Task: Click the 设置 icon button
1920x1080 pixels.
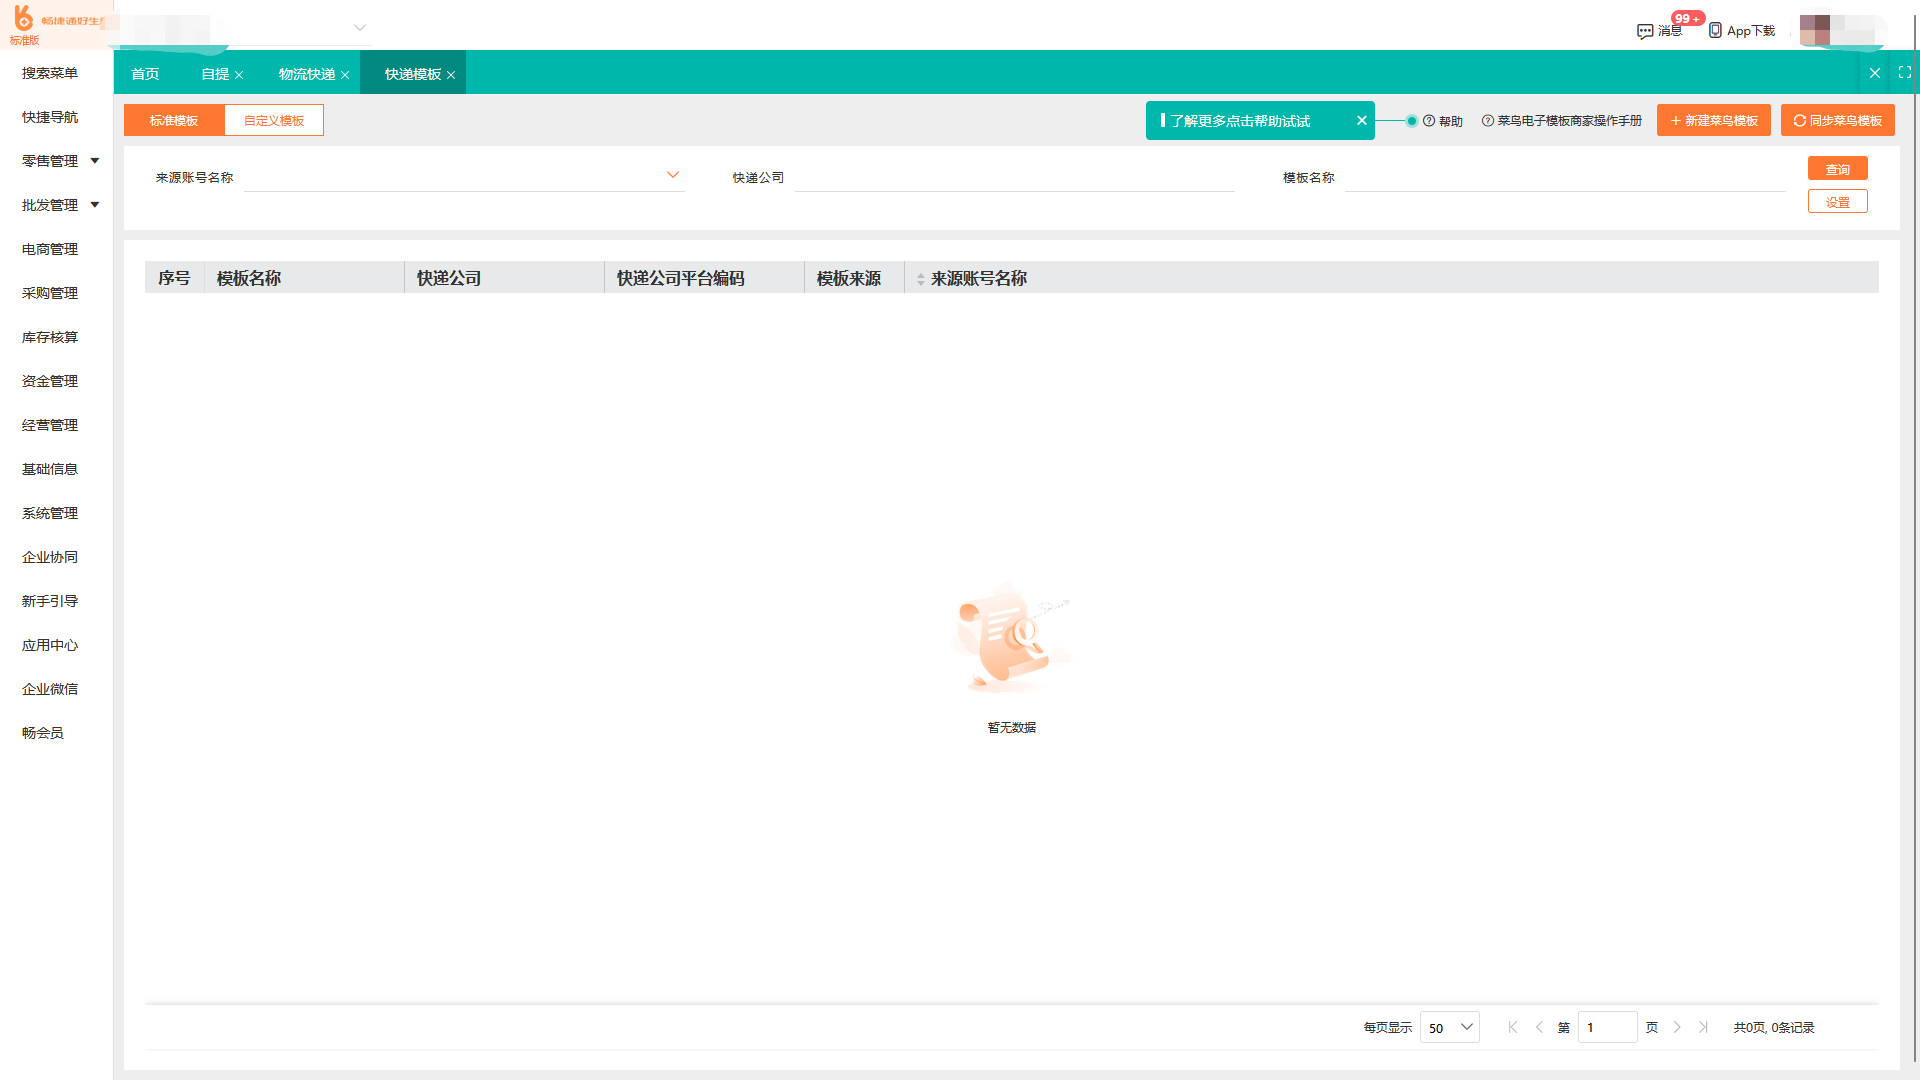Action: click(1837, 200)
